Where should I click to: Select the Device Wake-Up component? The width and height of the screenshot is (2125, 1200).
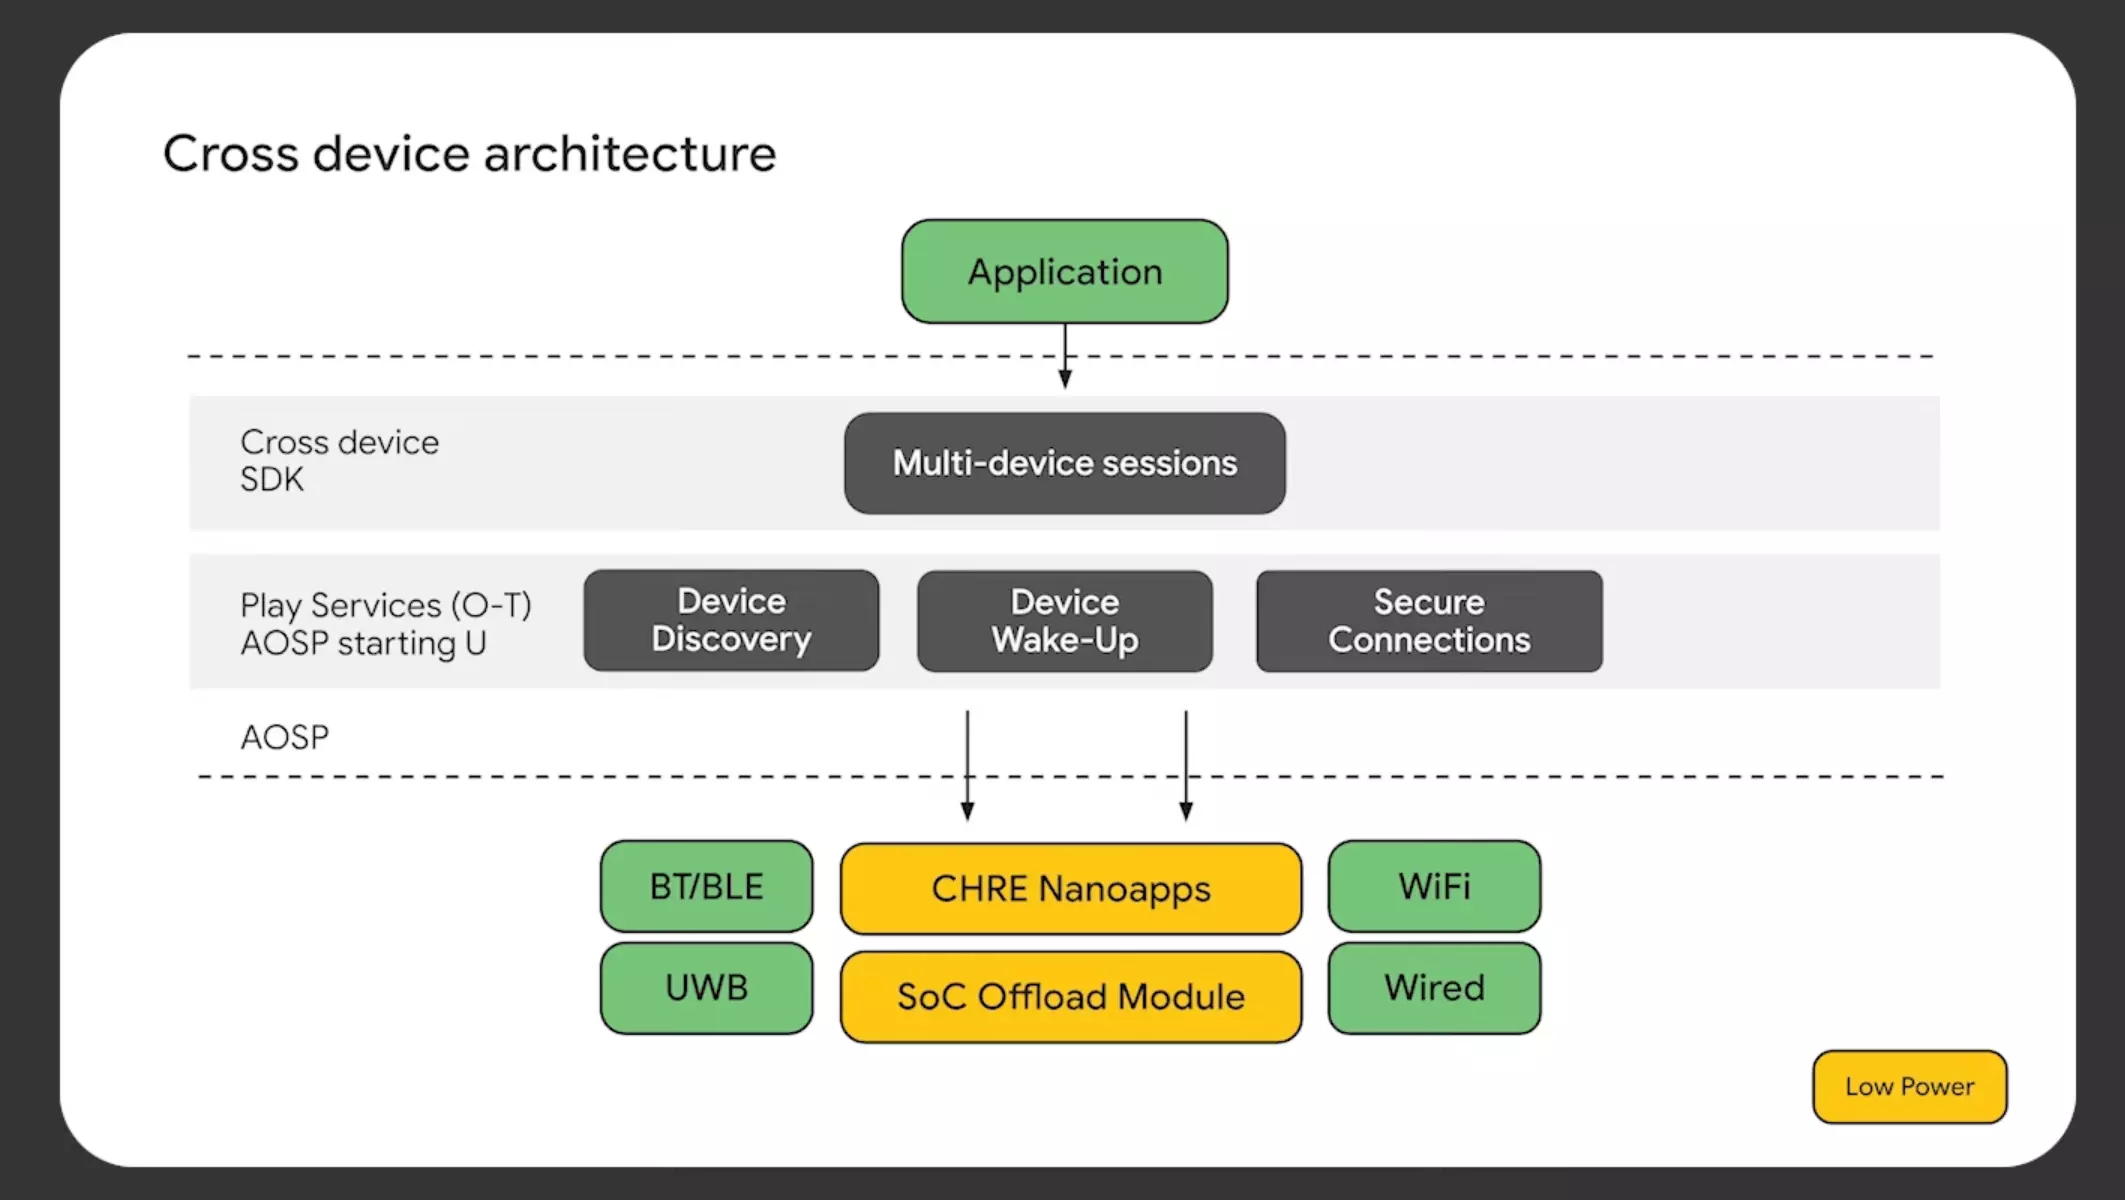pyautogui.click(x=1061, y=620)
